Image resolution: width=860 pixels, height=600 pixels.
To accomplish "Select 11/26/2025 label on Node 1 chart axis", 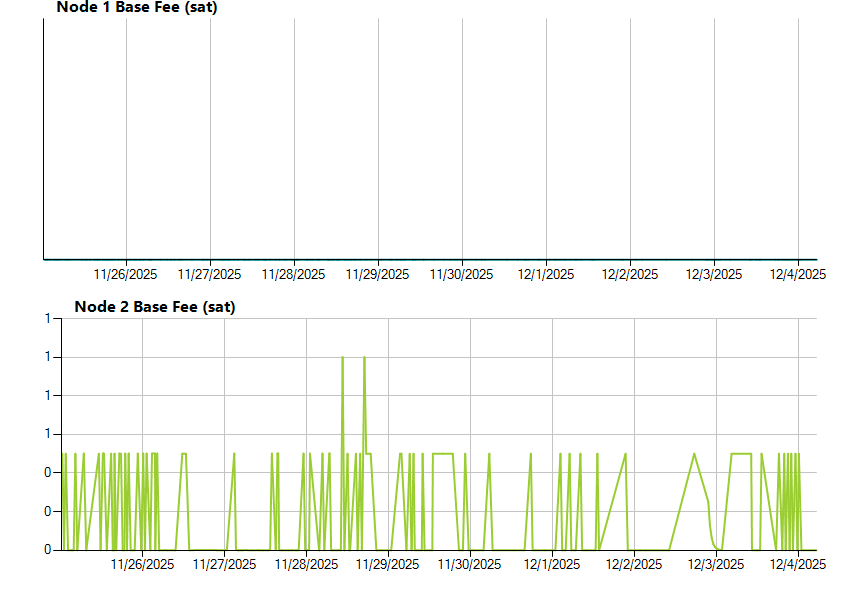I will point(126,274).
